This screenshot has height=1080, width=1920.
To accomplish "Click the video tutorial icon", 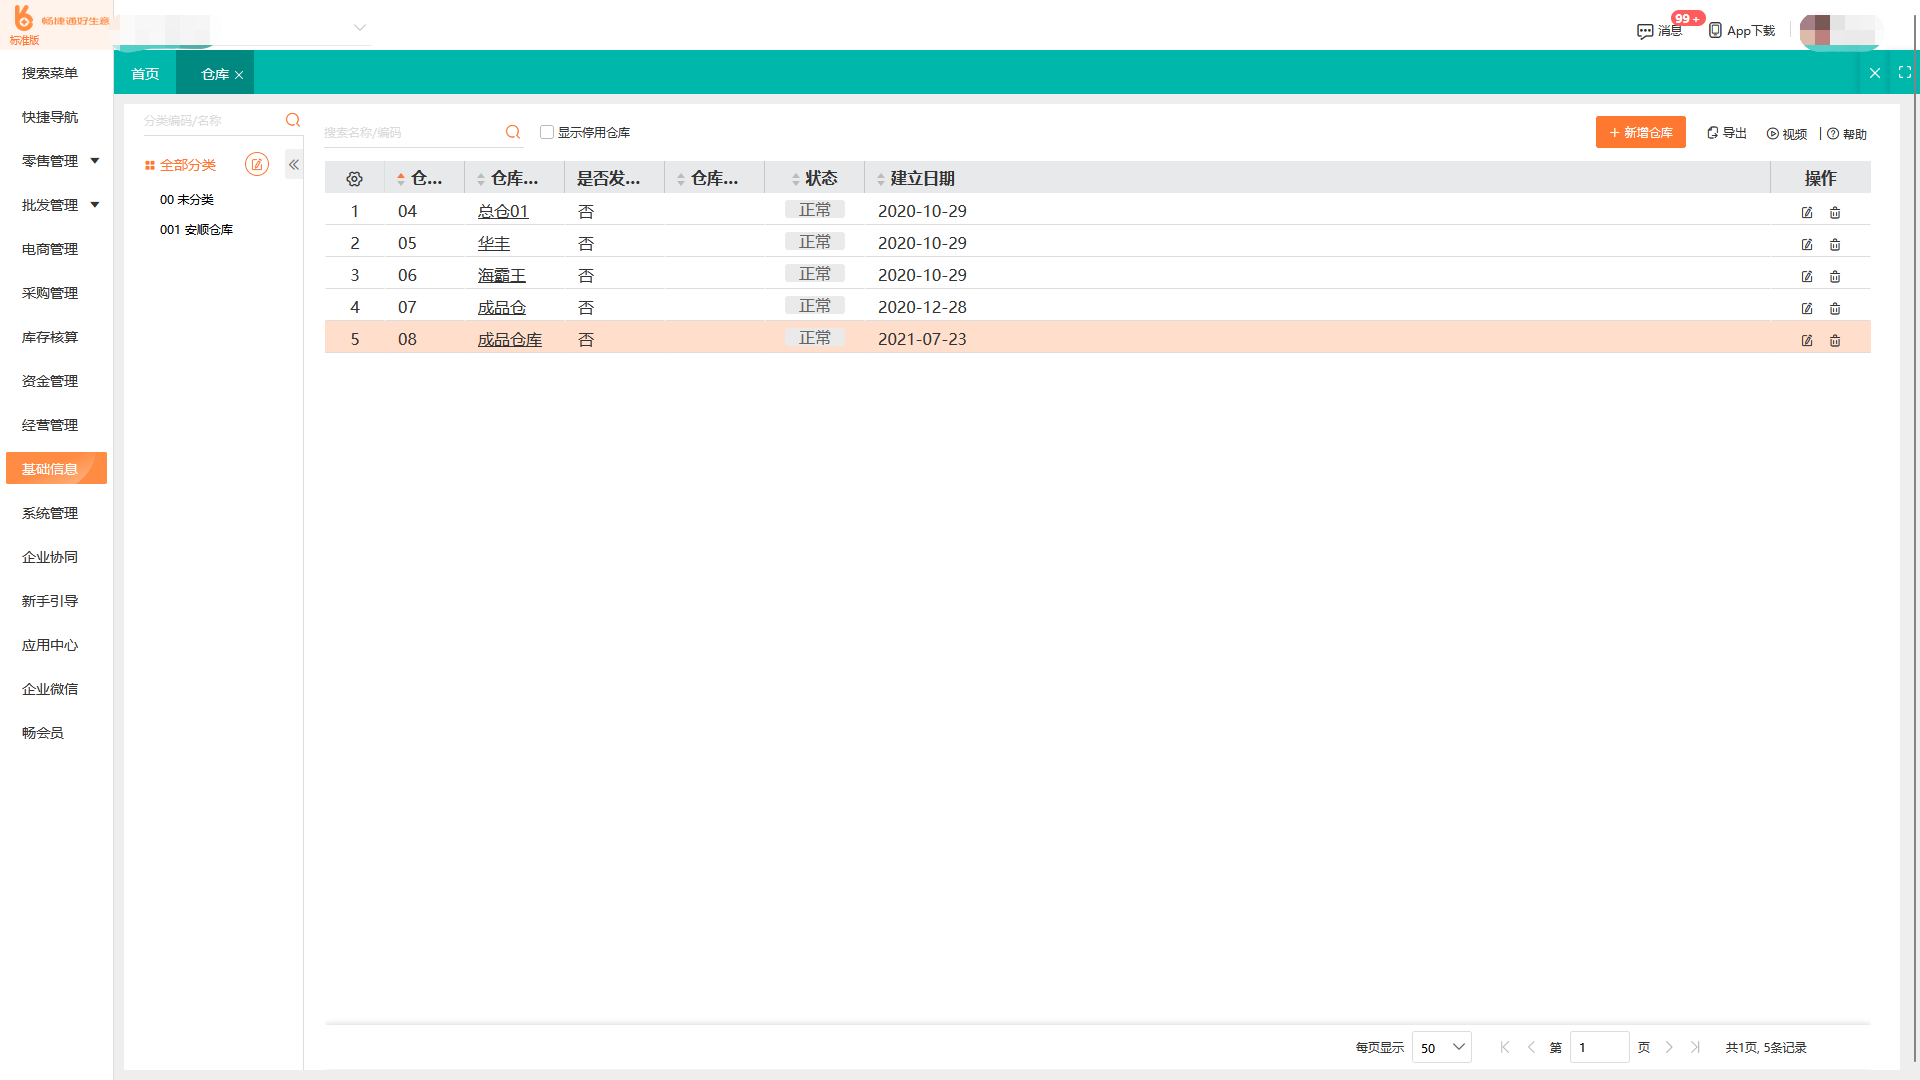I will 1785,131.
